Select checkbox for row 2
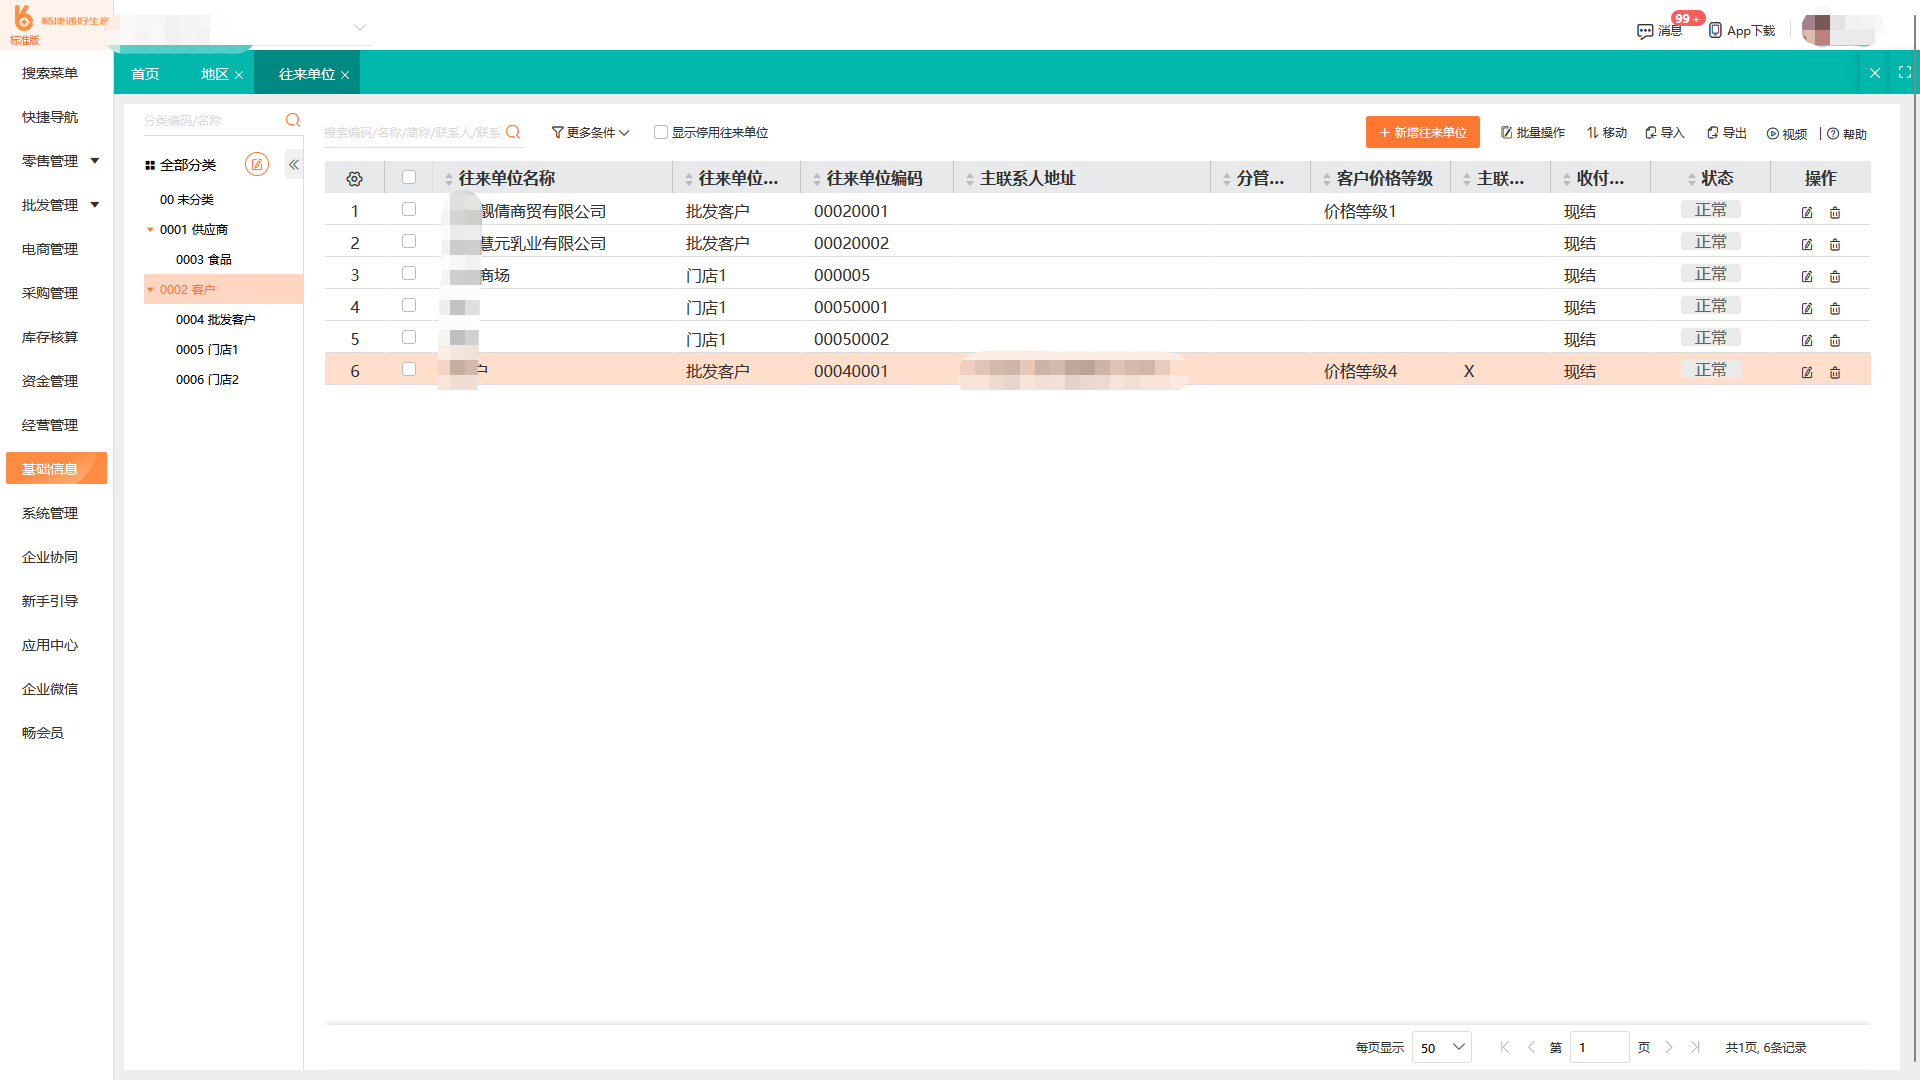 click(409, 241)
